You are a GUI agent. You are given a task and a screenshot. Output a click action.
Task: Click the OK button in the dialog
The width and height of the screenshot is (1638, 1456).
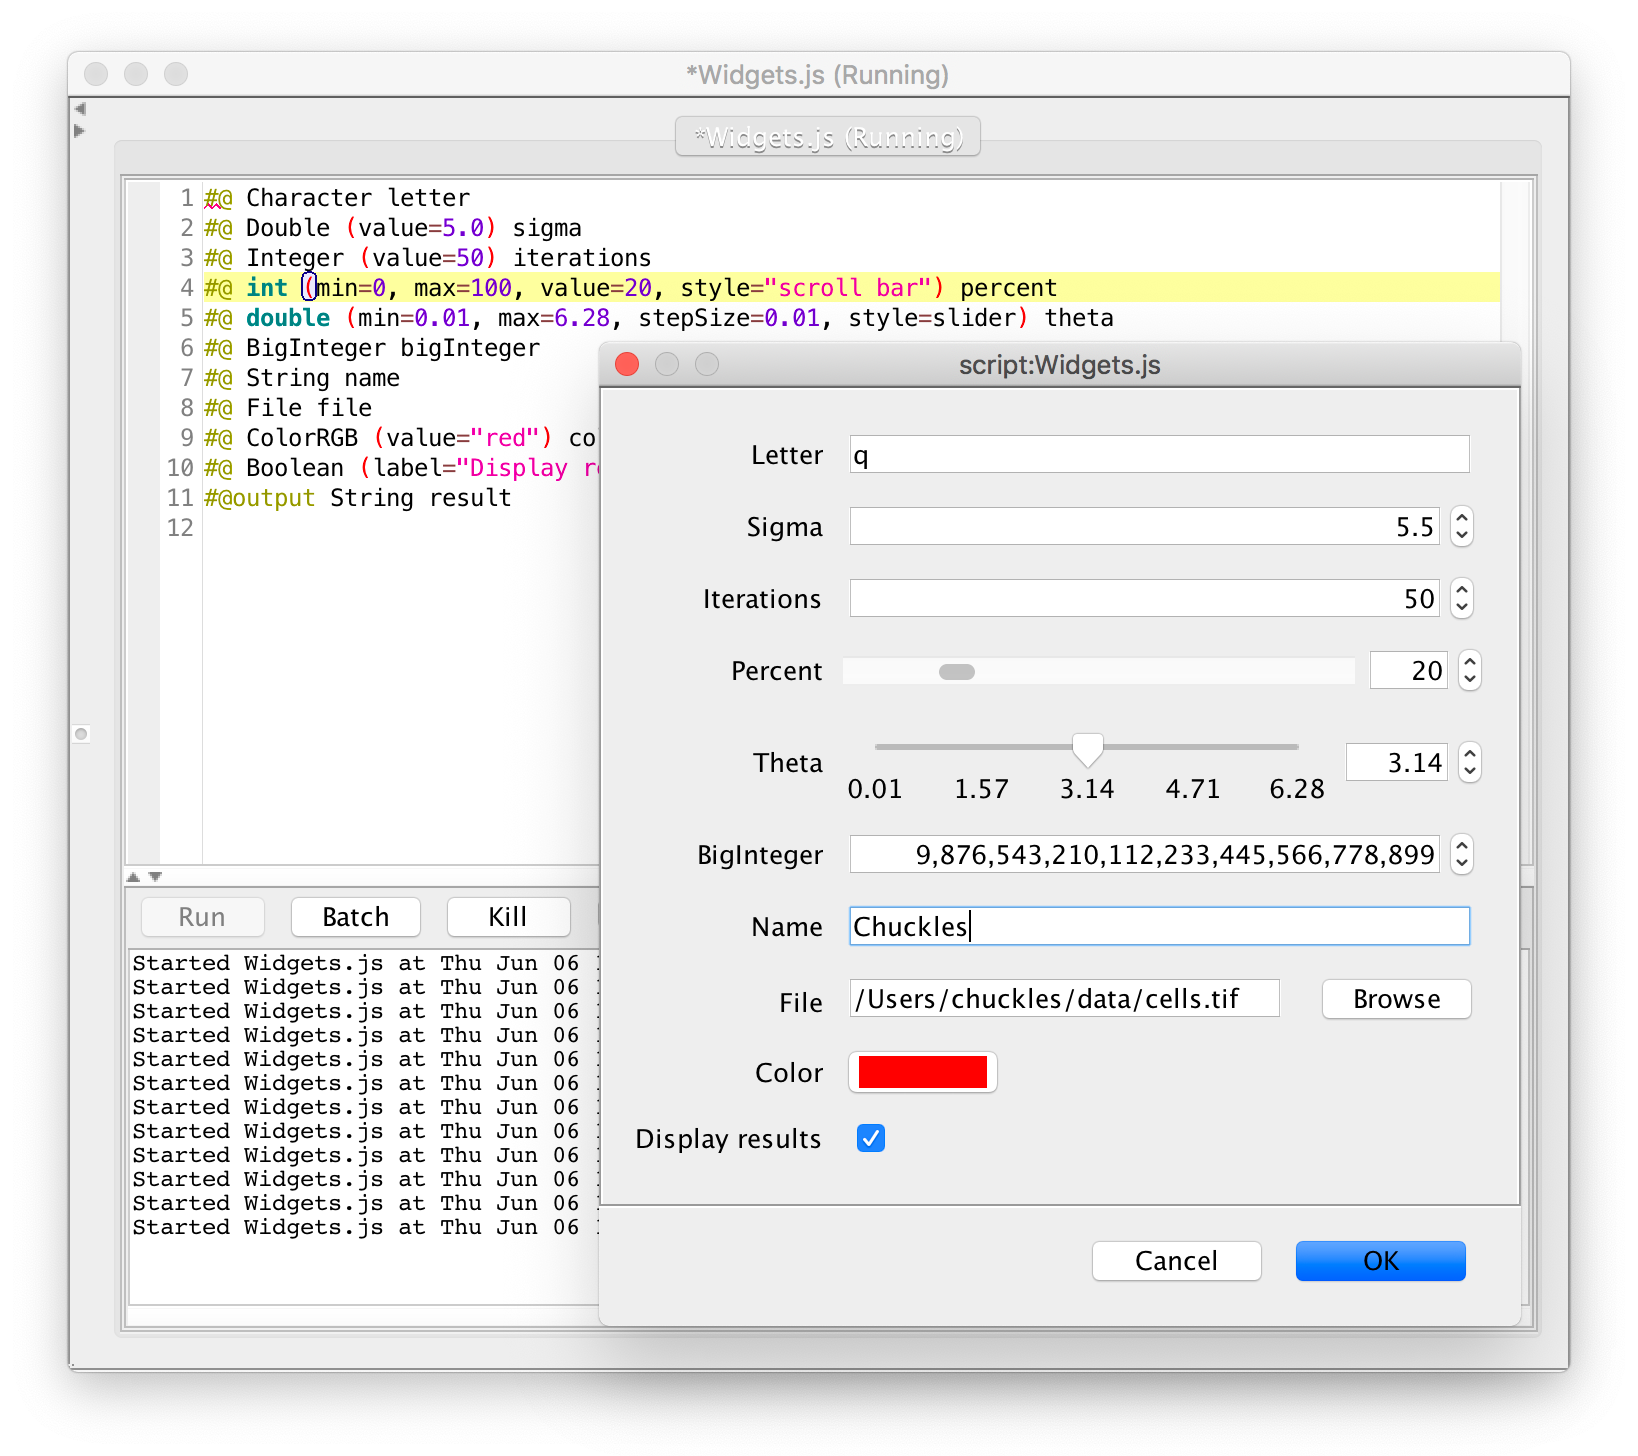1380,1261
